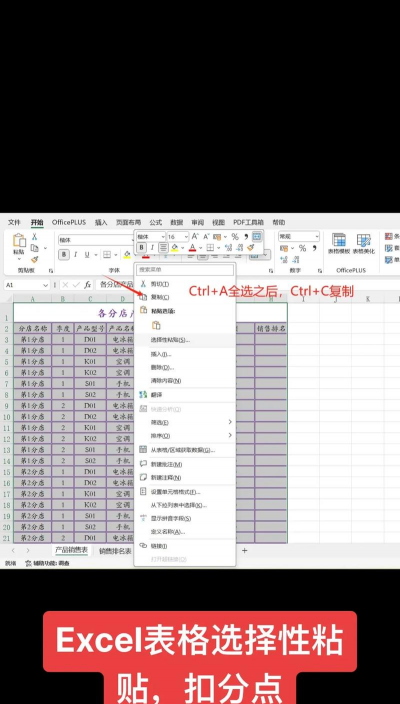The height and width of the screenshot is (704, 400).
Task: Click the context menu search box
Action: pos(185,270)
